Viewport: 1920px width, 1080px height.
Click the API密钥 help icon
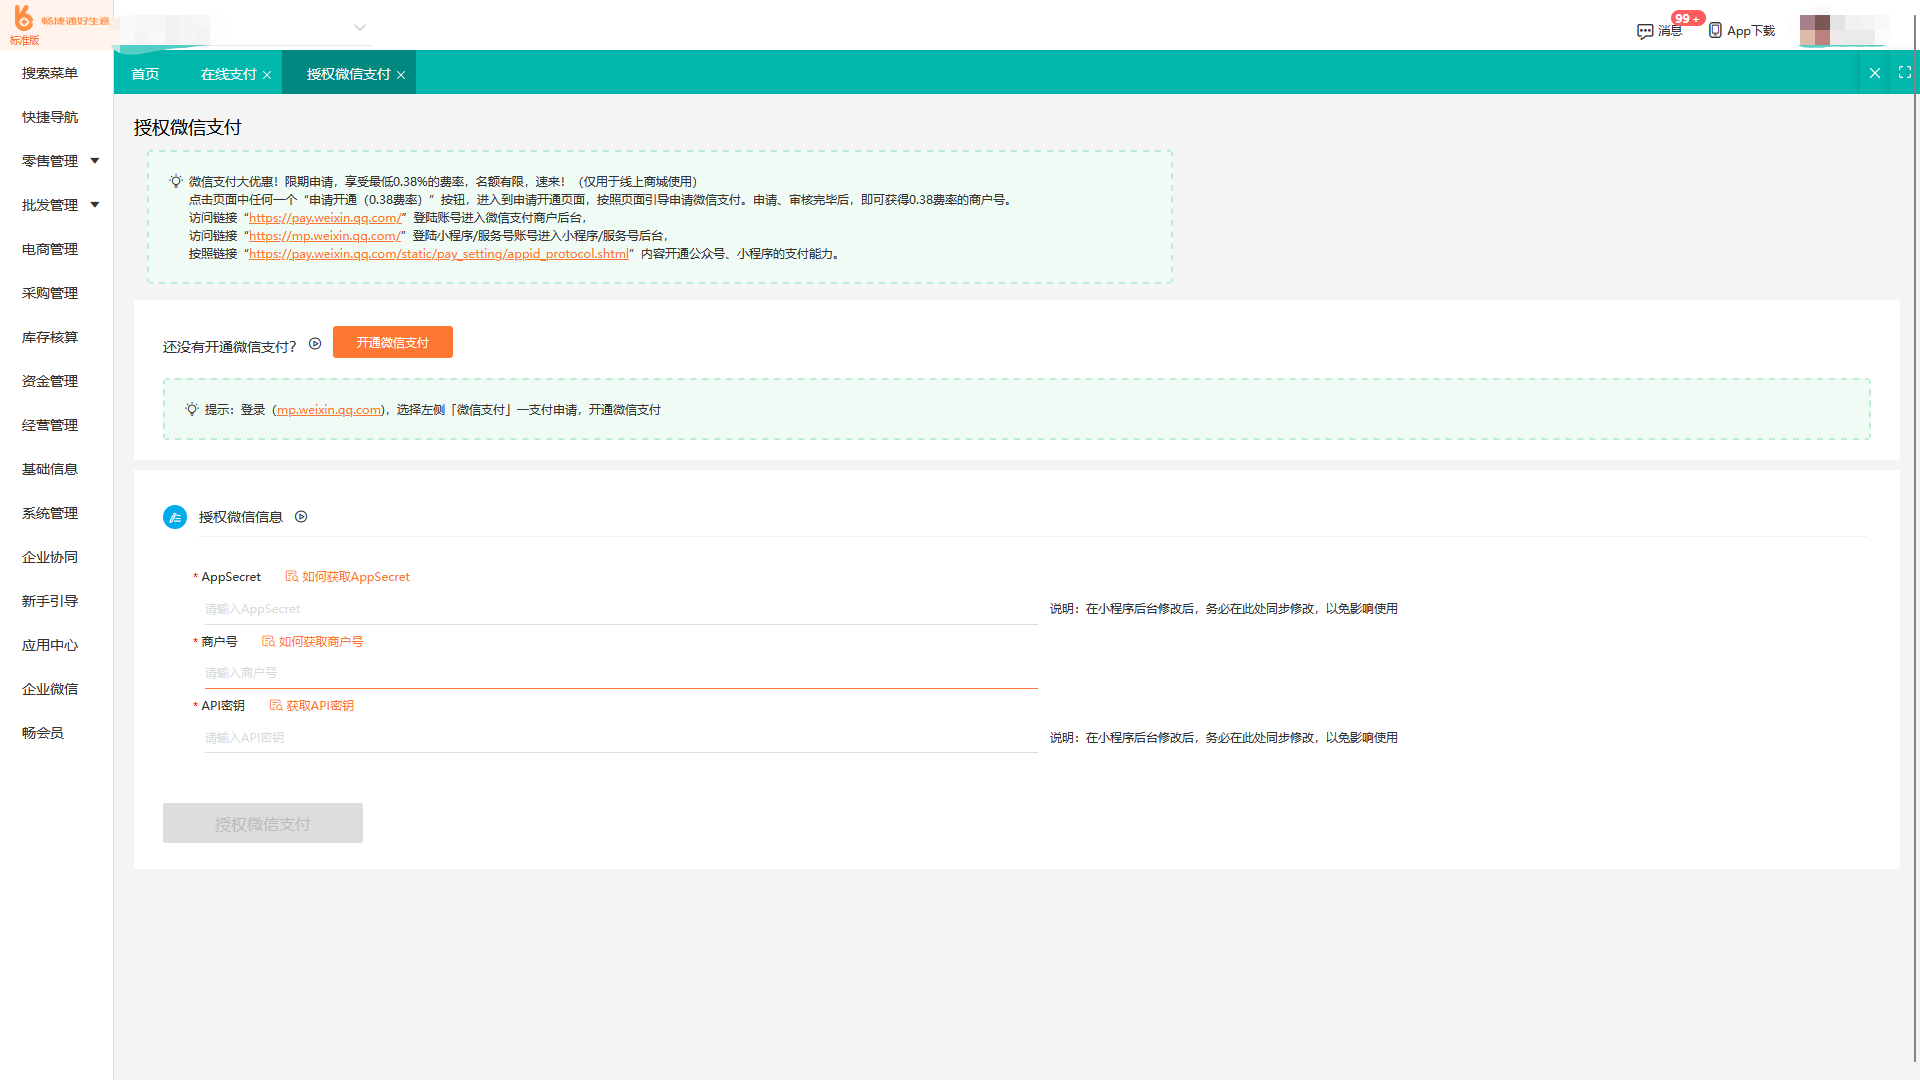coord(272,705)
